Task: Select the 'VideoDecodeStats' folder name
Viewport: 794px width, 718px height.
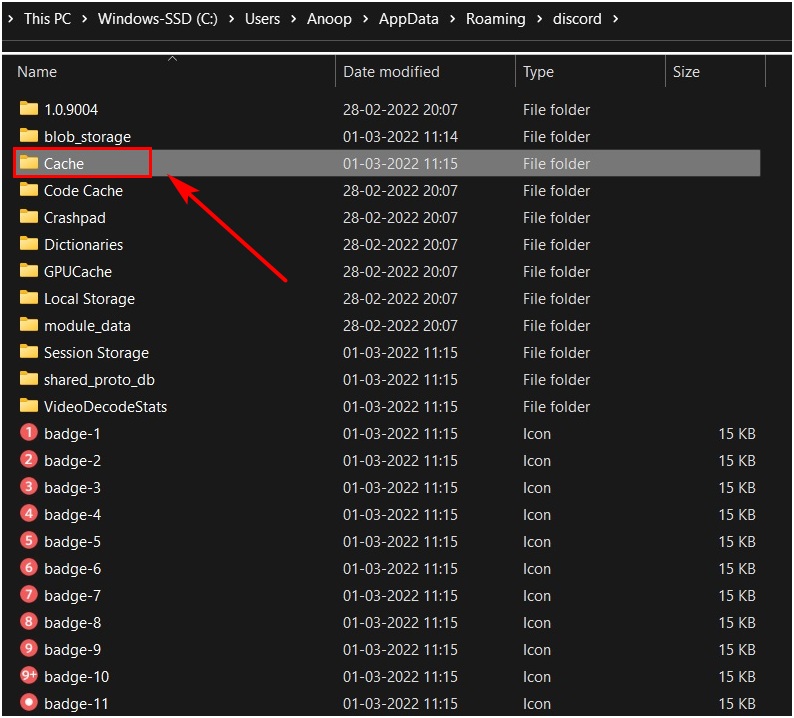Action: (105, 407)
